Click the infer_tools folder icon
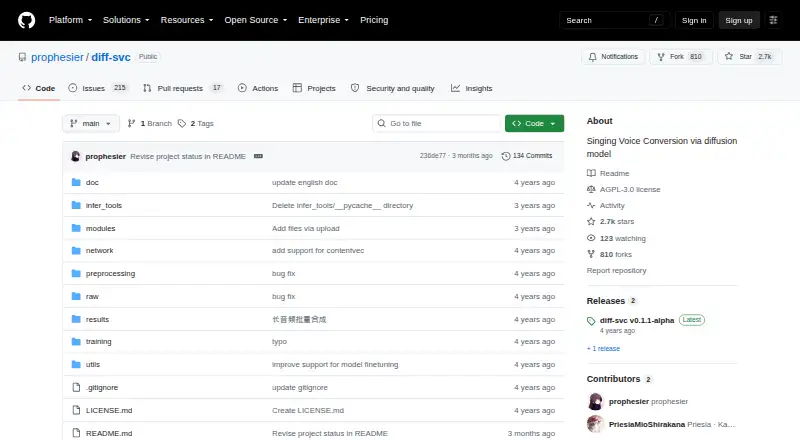Screen dimensions: 800x440 76,205
